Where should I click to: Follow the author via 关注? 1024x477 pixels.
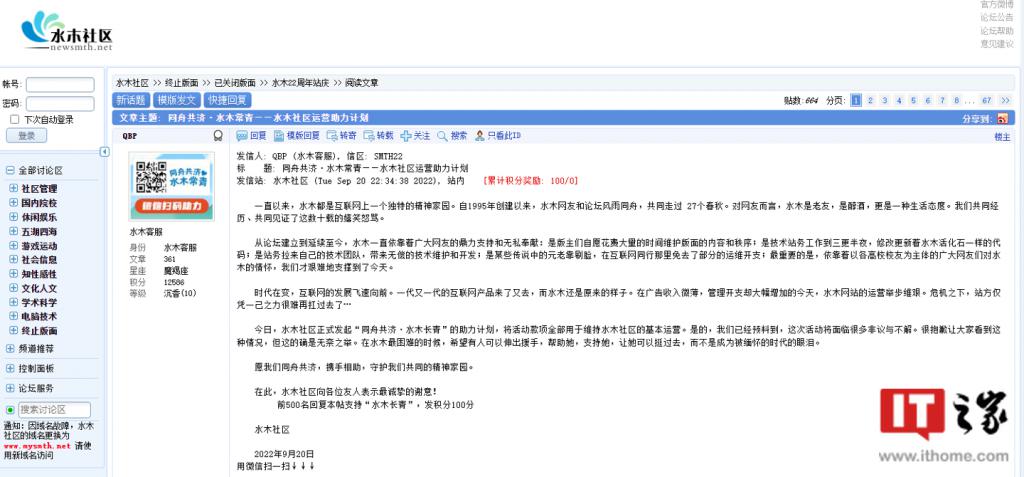coord(406,135)
